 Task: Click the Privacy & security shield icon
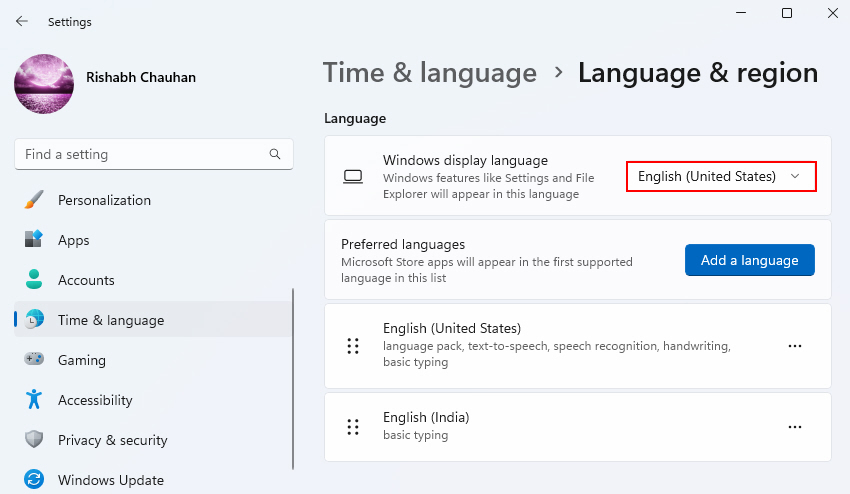tap(34, 439)
